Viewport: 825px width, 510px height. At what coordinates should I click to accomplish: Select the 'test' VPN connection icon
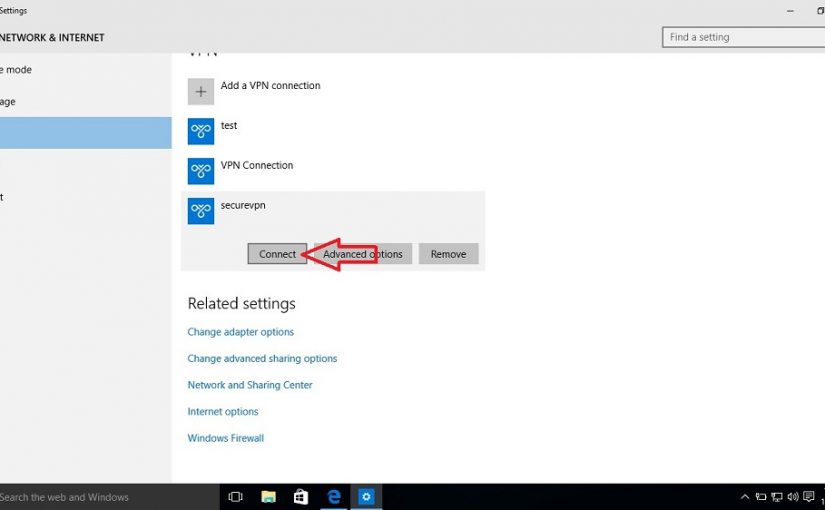[201, 131]
